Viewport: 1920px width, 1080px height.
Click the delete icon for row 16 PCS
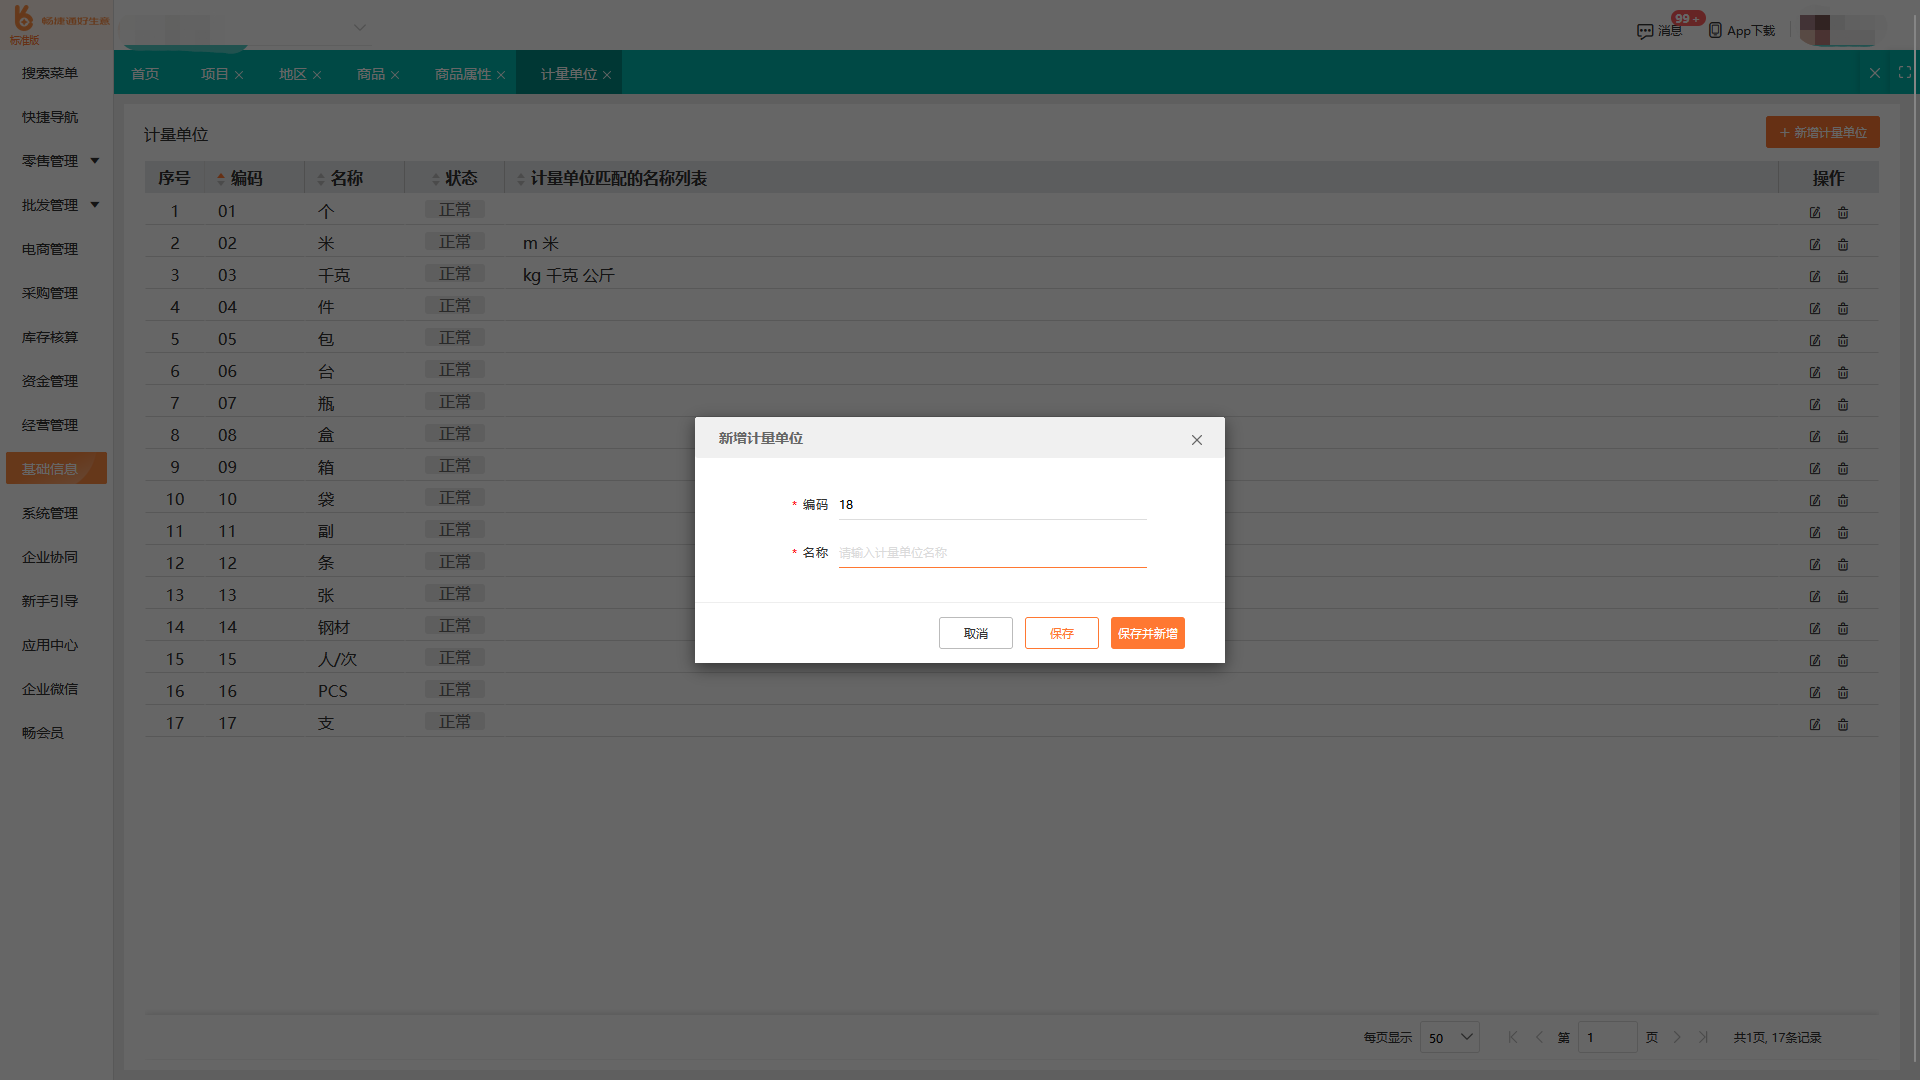click(x=1842, y=691)
